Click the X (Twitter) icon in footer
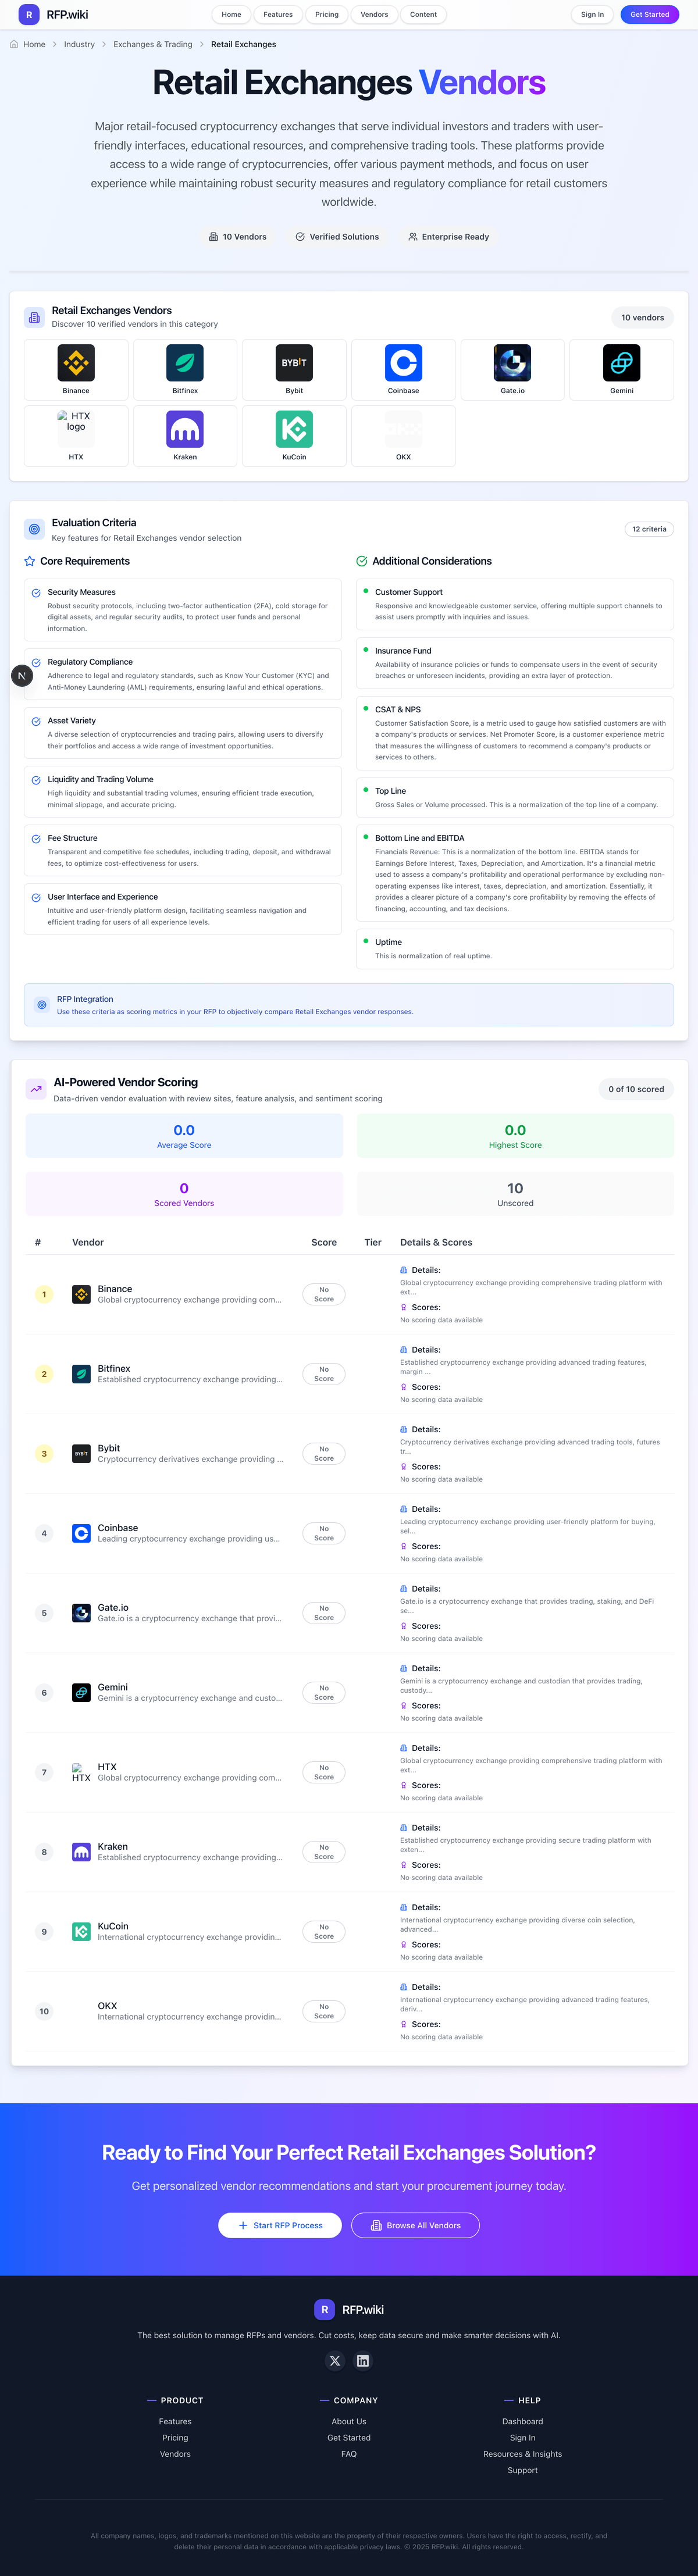The height and width of the screenshot is (2576, 698). 335,2360
